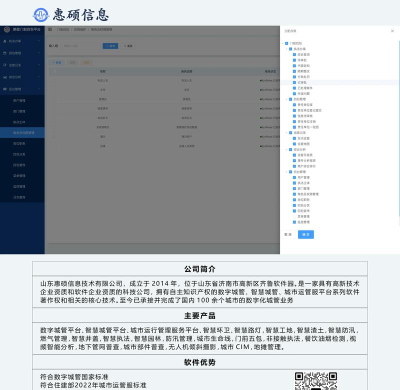Click the 用户管理 label in the dialog tree
400x390 pixels.
[x=304, y=177]
